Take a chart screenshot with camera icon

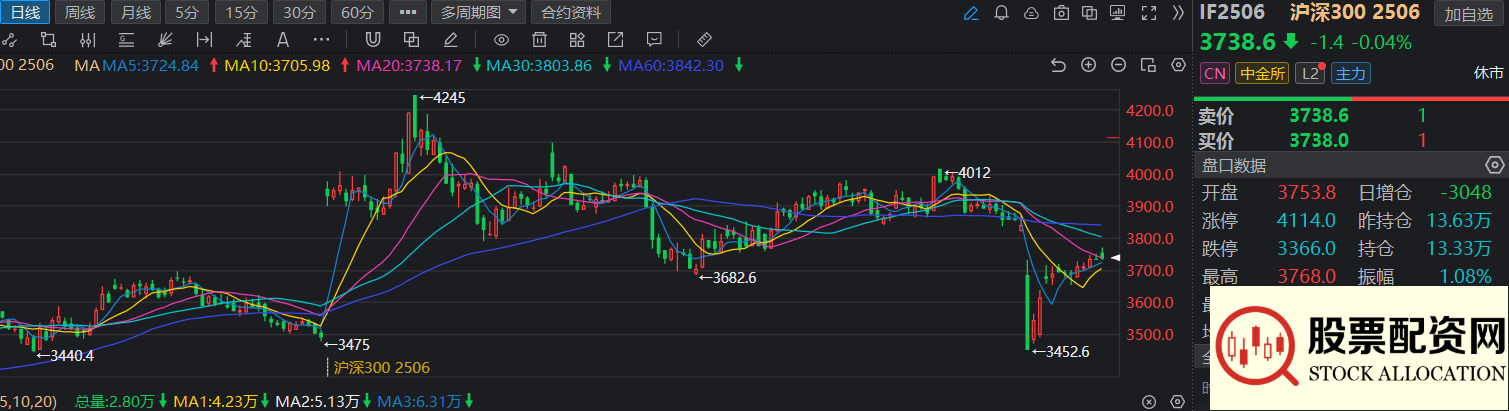point(1061,13)
